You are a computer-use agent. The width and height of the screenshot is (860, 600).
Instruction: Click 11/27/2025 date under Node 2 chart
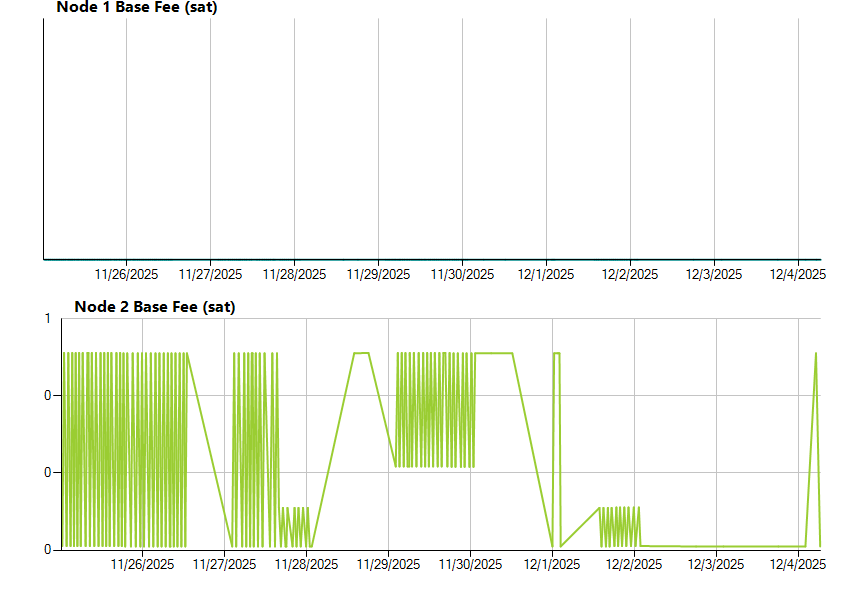click(x=225, y=564)
